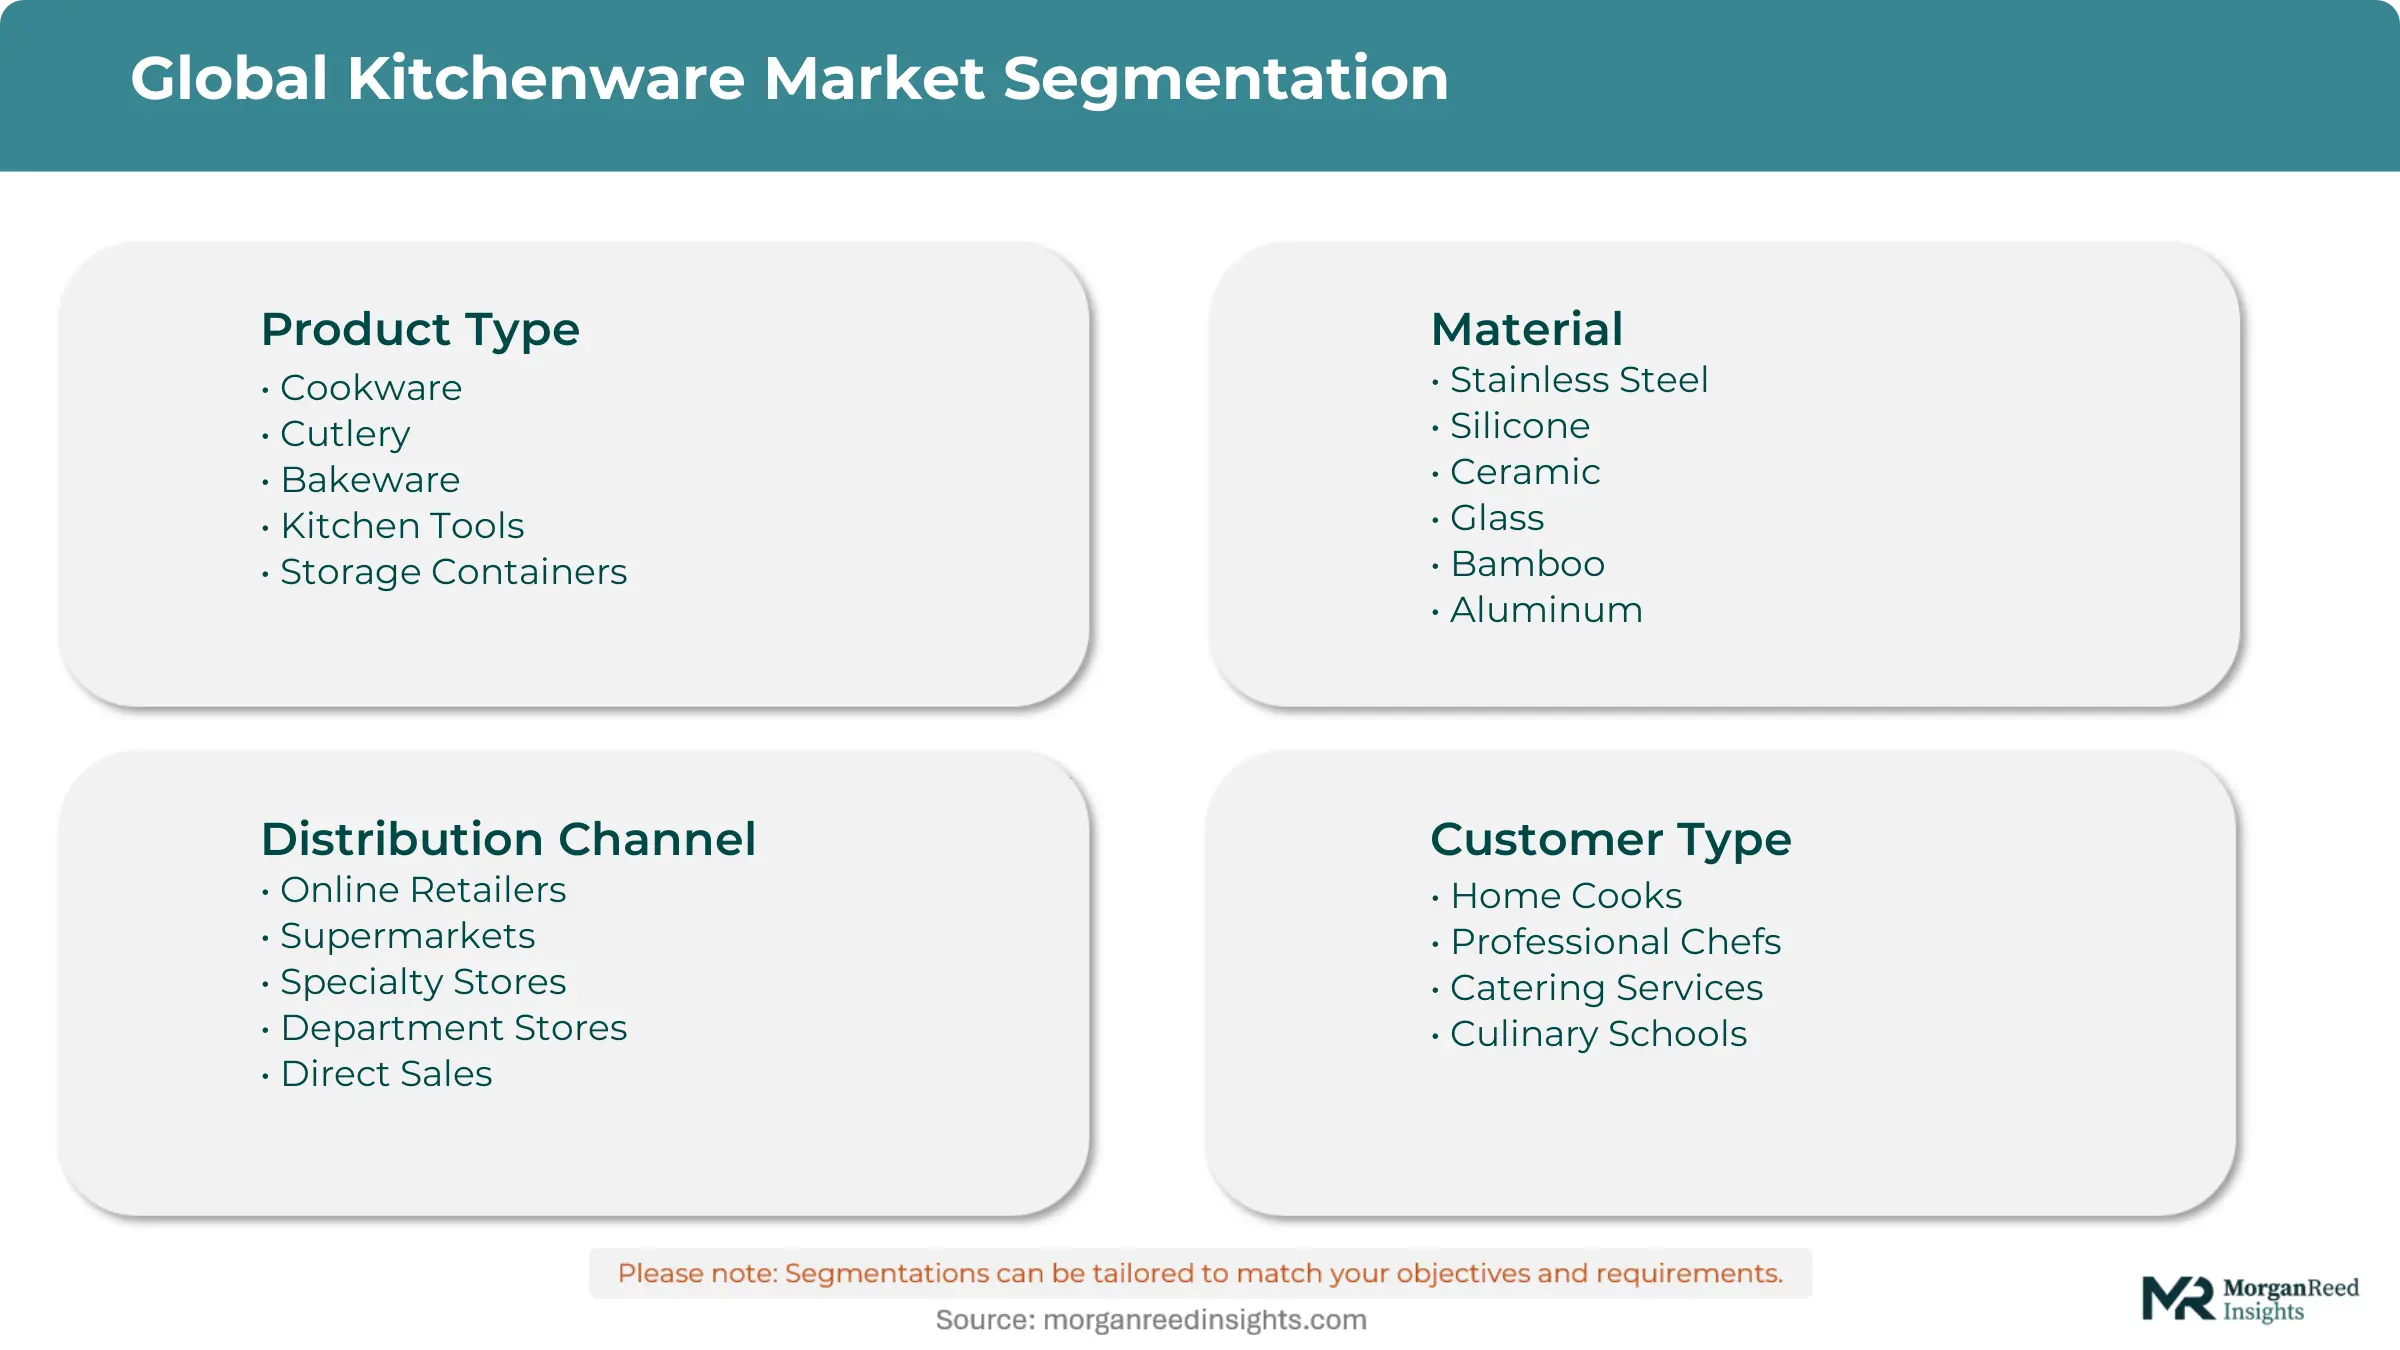Select the Bakeware bullet item

(370, 480)
